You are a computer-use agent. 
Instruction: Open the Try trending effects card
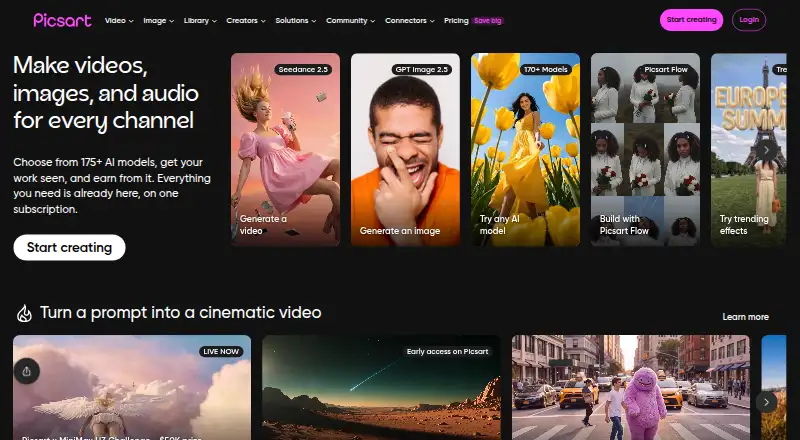click(x=748, y=150)
